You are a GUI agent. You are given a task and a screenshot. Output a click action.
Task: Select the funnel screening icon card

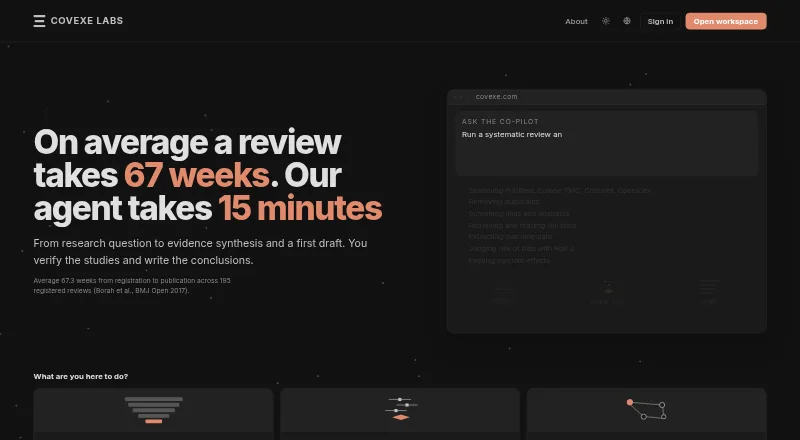154,414
